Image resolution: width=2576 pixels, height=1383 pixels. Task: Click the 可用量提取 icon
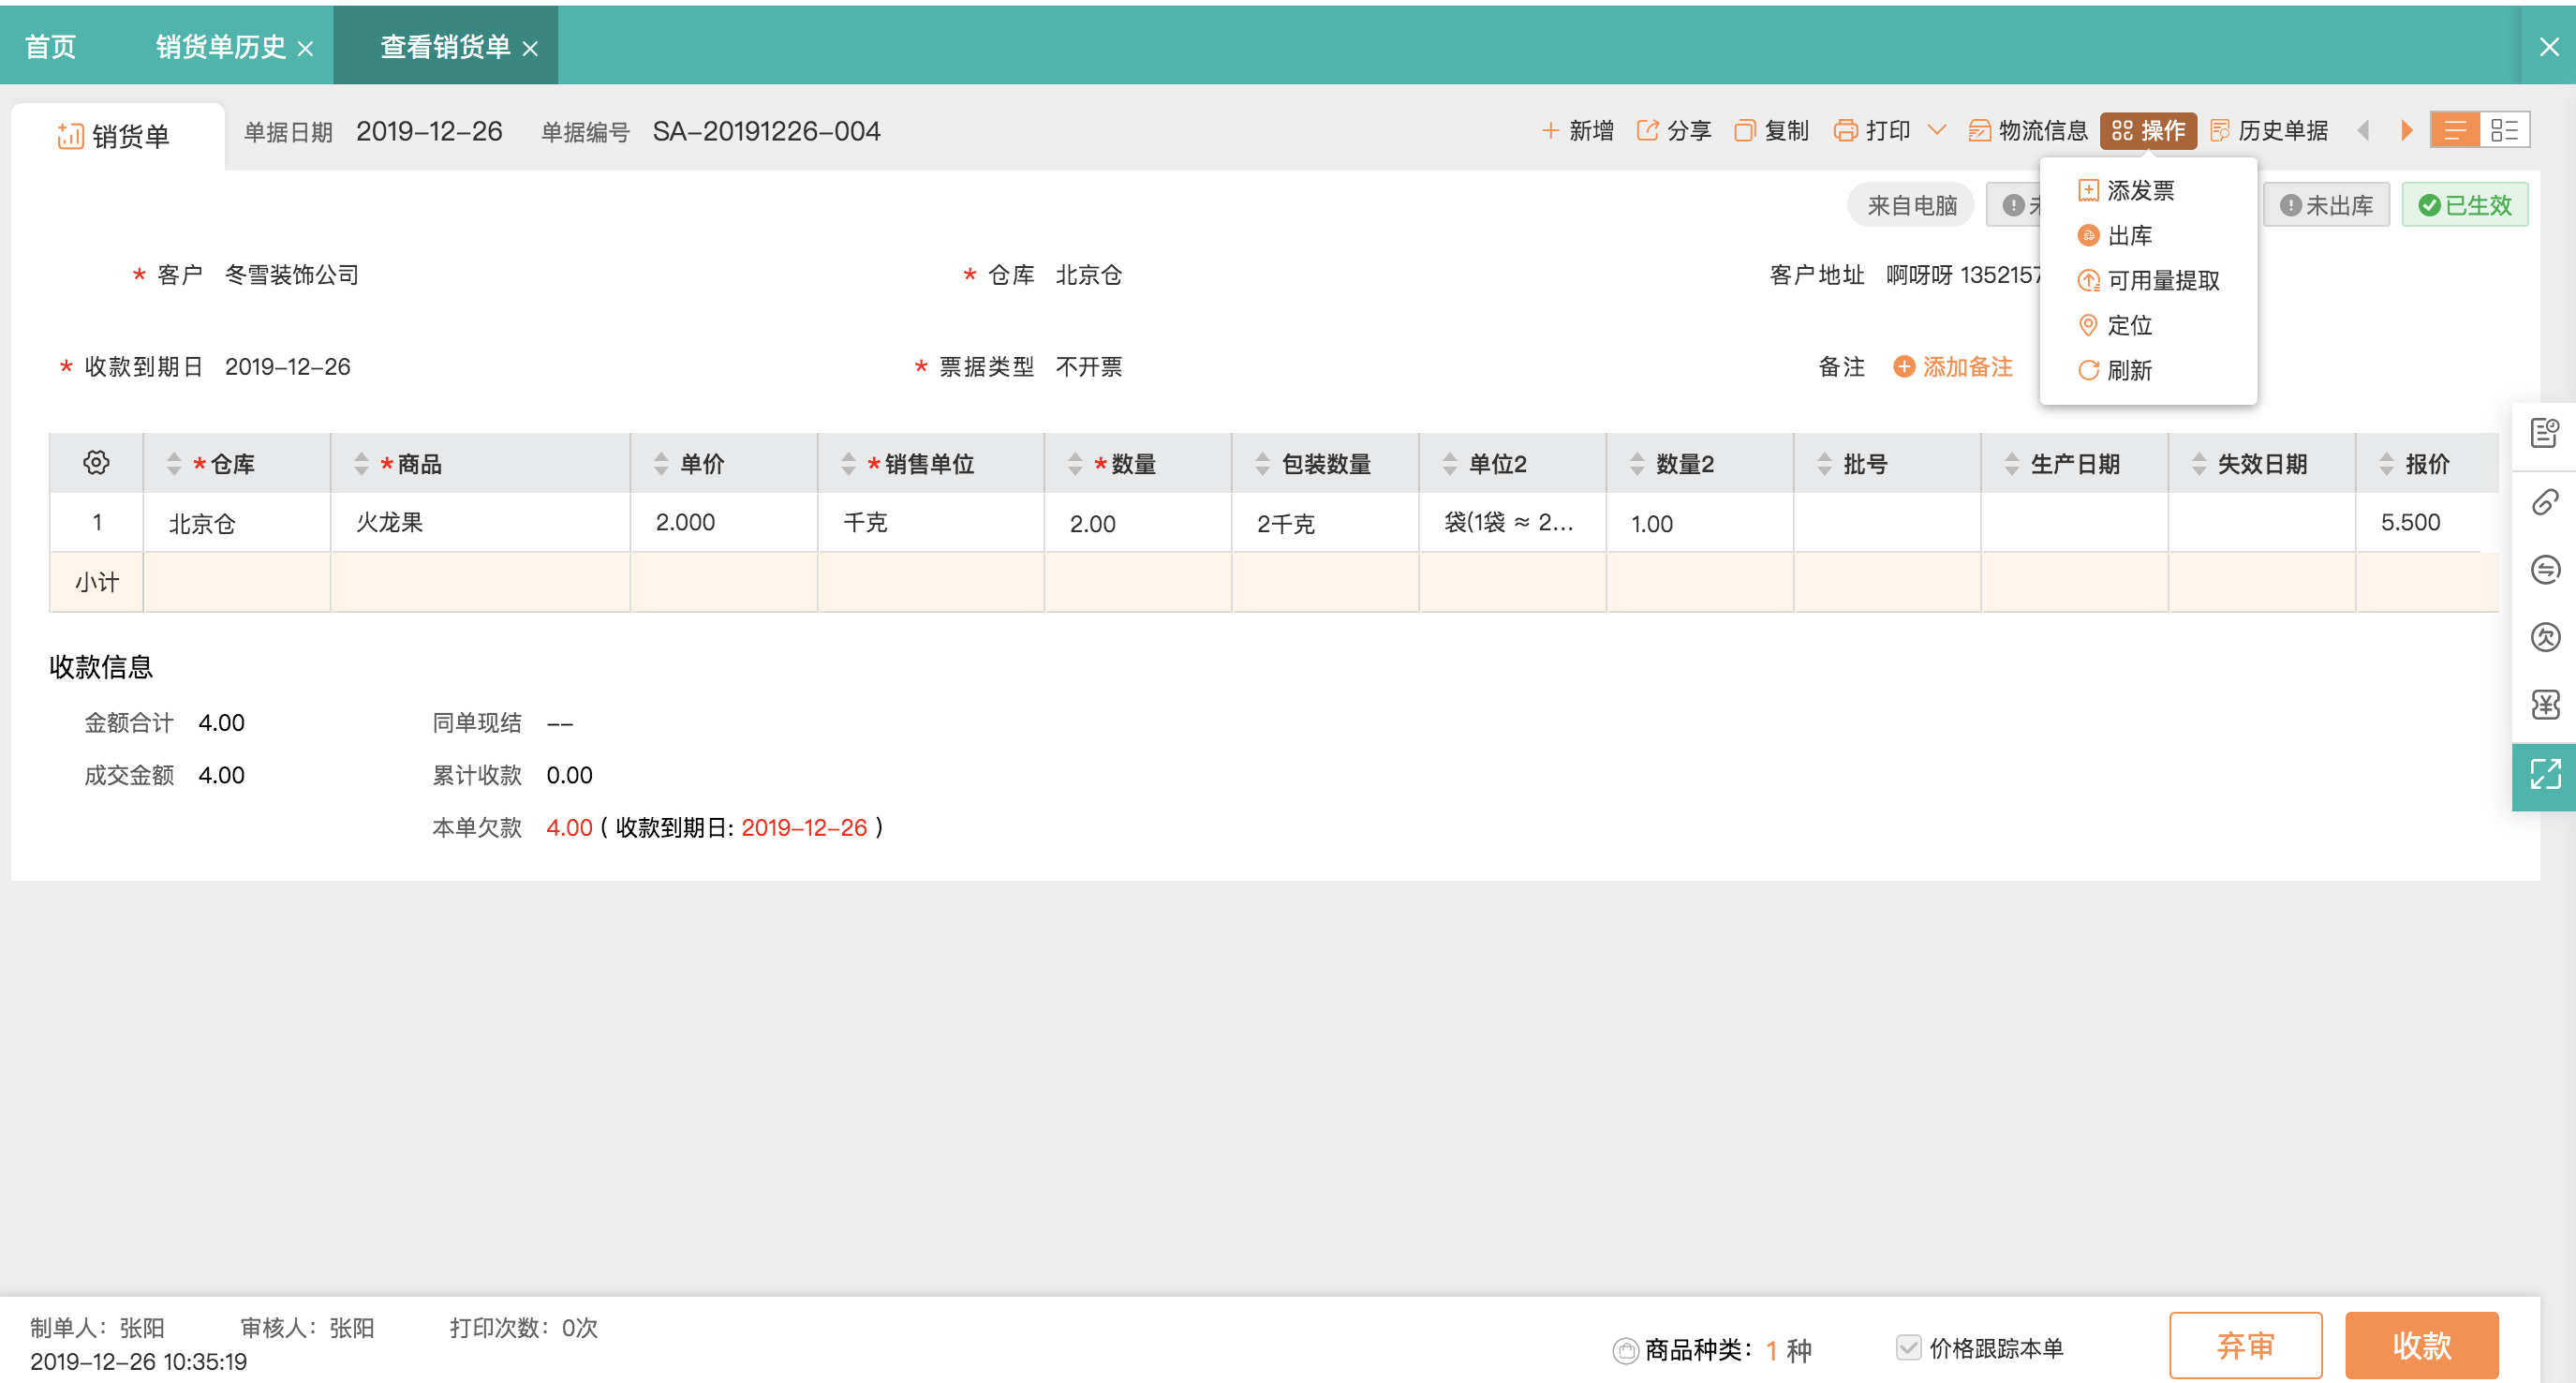point(2089,279)
